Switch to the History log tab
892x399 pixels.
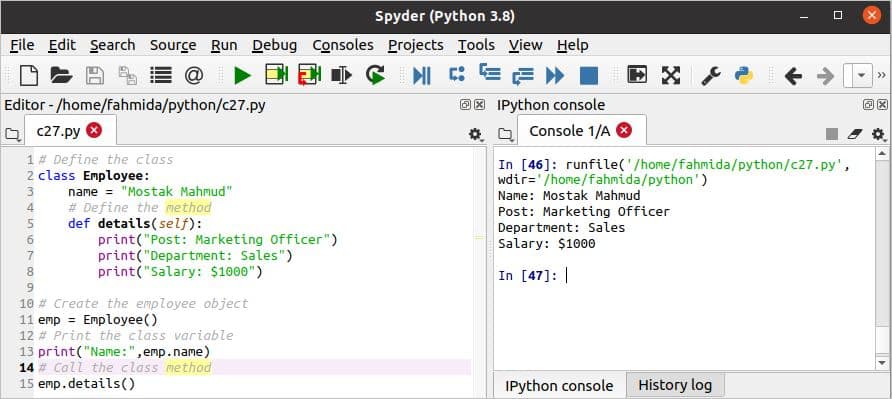[x=675, y=385]
